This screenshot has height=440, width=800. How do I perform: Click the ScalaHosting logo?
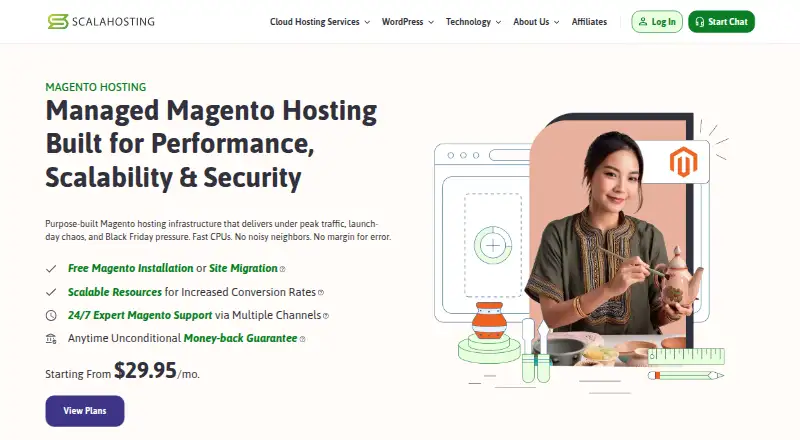coord(101,21)
